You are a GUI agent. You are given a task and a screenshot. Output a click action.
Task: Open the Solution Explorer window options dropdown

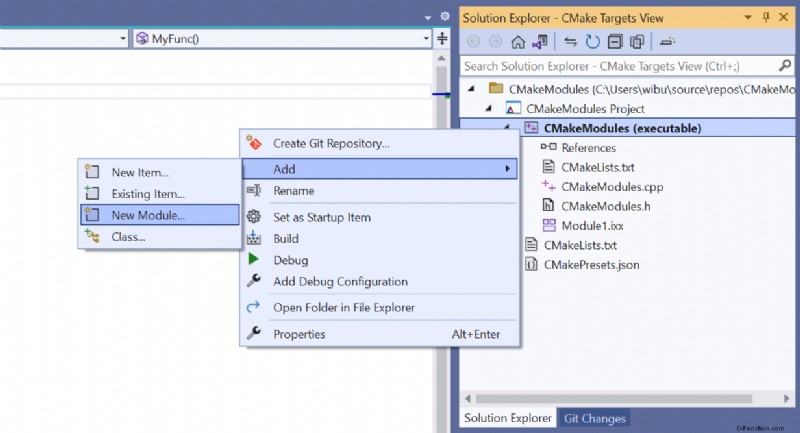click(x=748, y=17)
